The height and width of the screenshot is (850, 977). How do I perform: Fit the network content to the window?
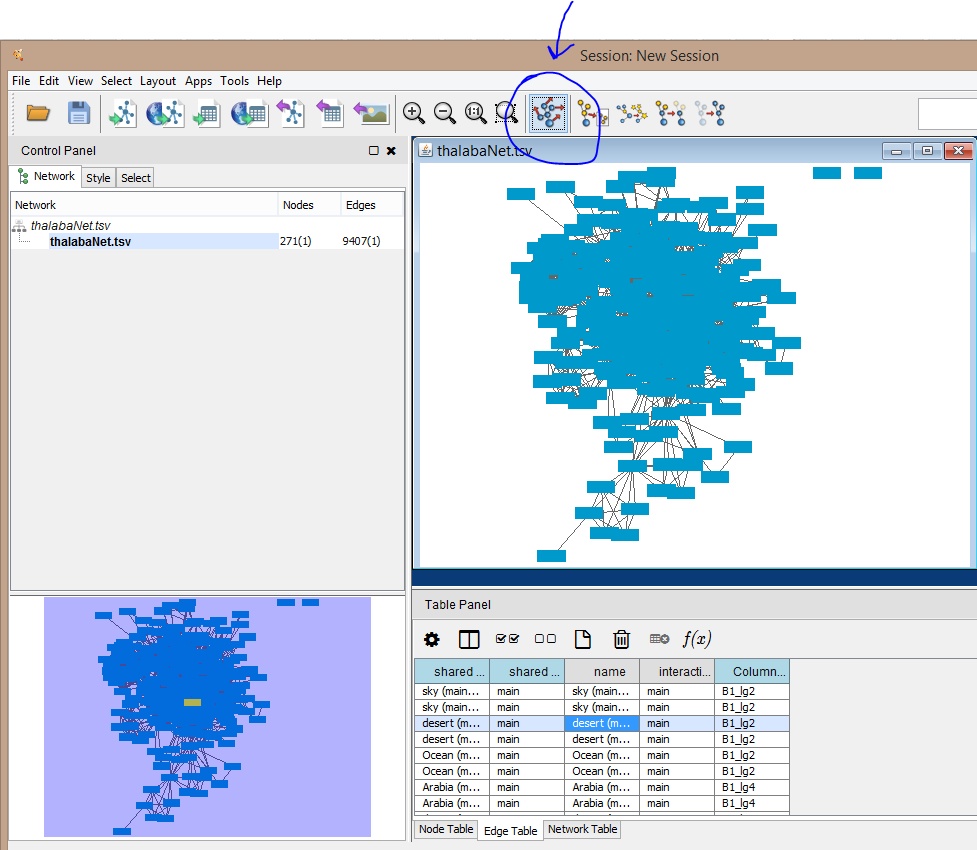pyautogui.click(x=475, y=113)
